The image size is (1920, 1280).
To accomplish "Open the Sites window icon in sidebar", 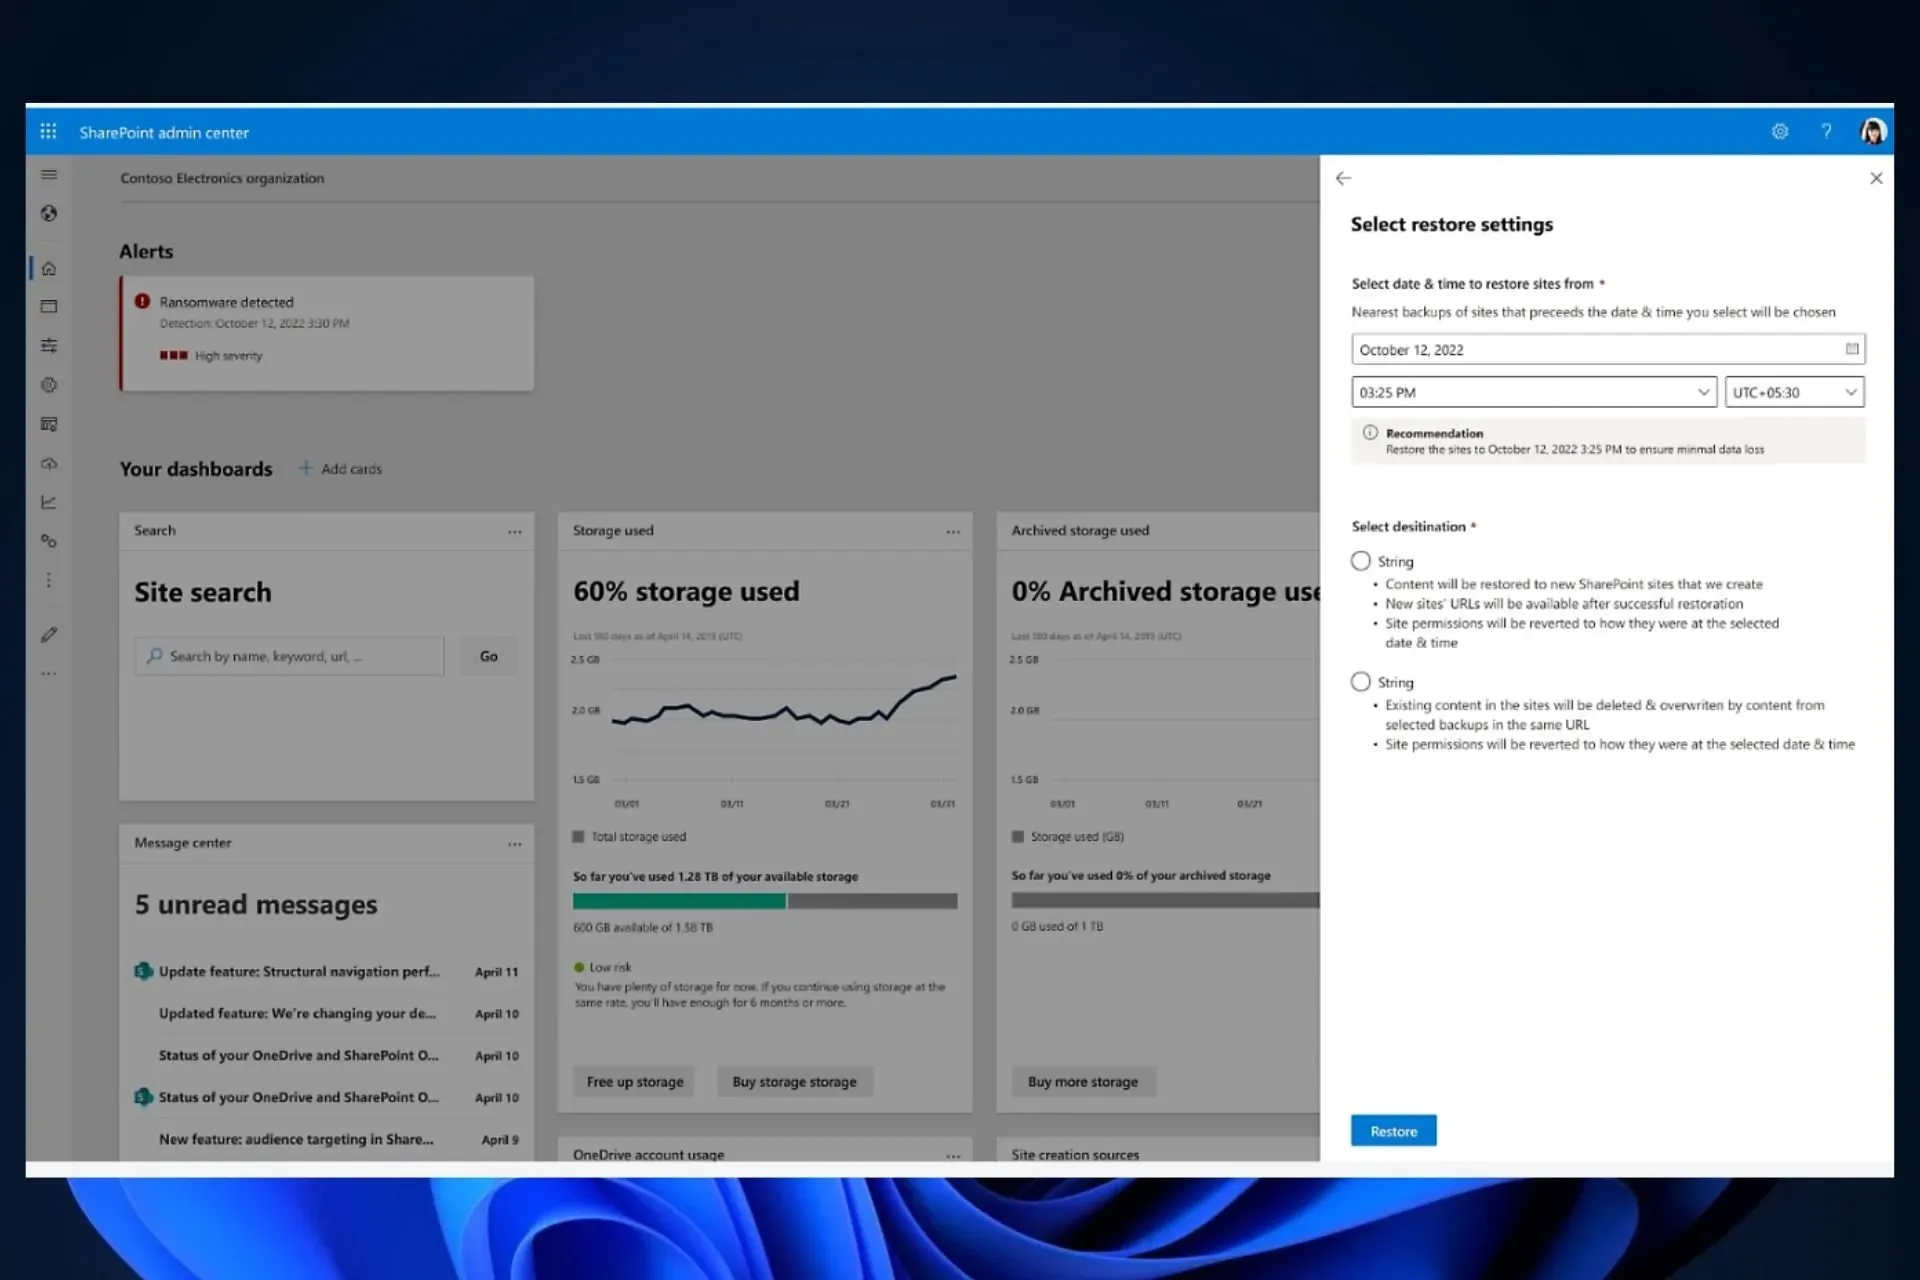I will tap(48, 306).
